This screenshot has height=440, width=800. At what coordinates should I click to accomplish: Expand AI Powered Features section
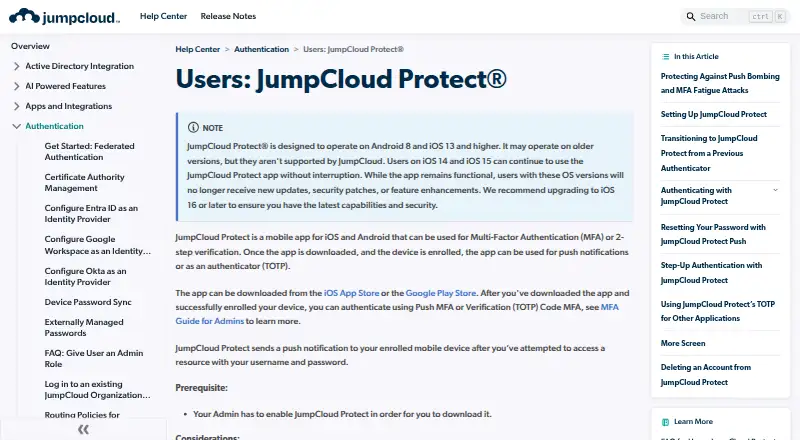(x=16, y=86)
